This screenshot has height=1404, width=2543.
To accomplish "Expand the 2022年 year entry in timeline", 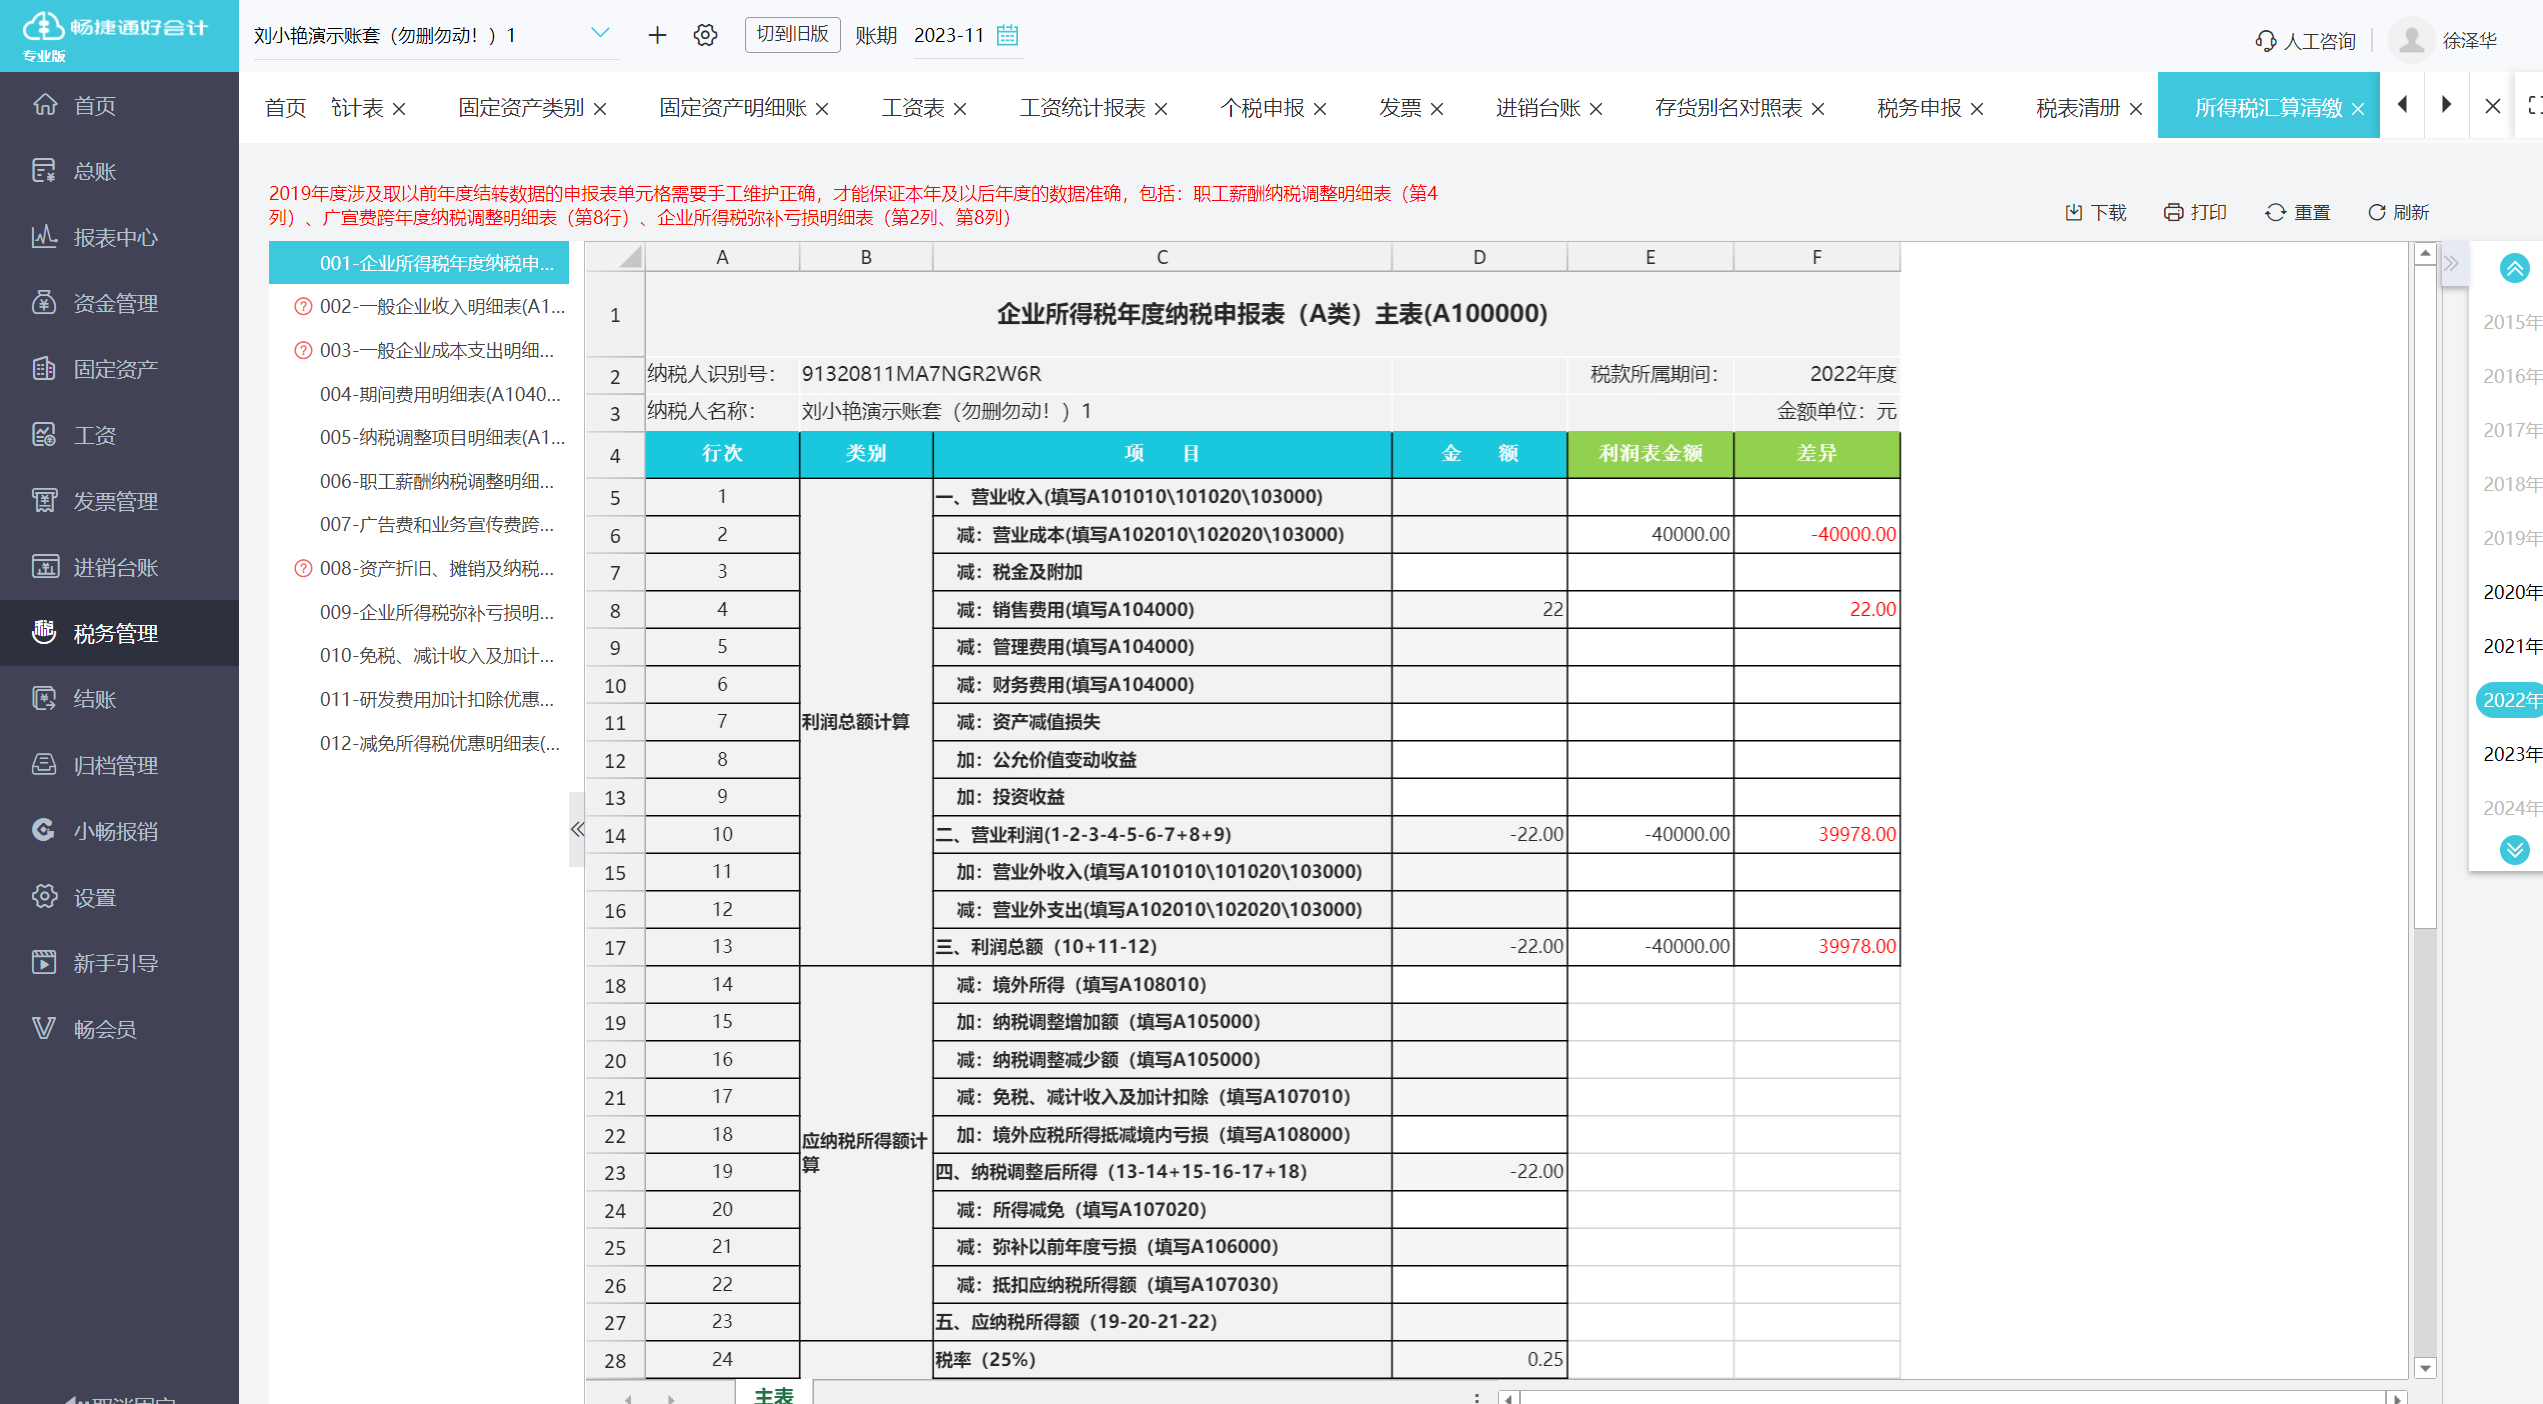I will [x=2507, y=695].
